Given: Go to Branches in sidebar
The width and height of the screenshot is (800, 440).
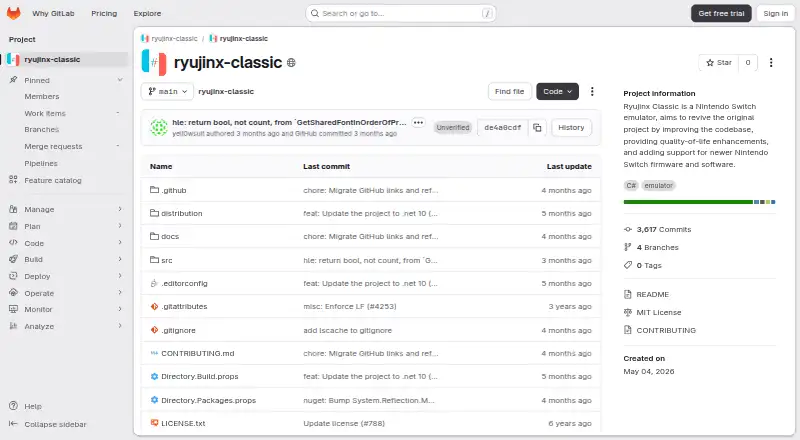Looking at the screenshot, I should click(x=42, y=130).
